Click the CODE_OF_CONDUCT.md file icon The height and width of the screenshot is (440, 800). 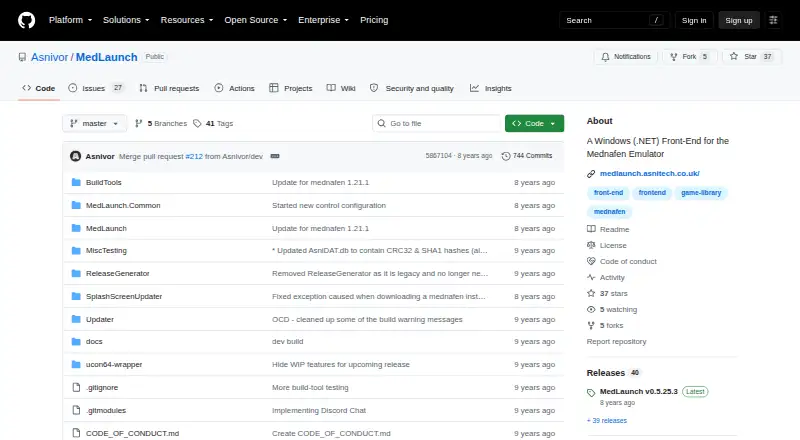pyautogui.click(x=76, y=433)
